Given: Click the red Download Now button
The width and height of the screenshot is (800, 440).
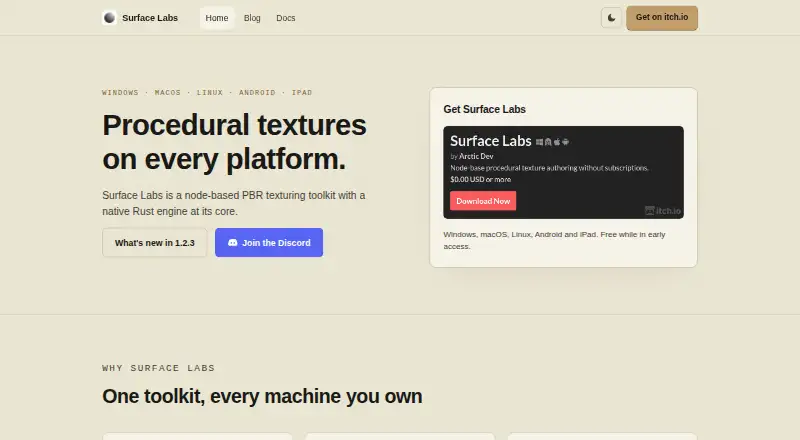Looking at the screenshot, I should coord(483,201).
